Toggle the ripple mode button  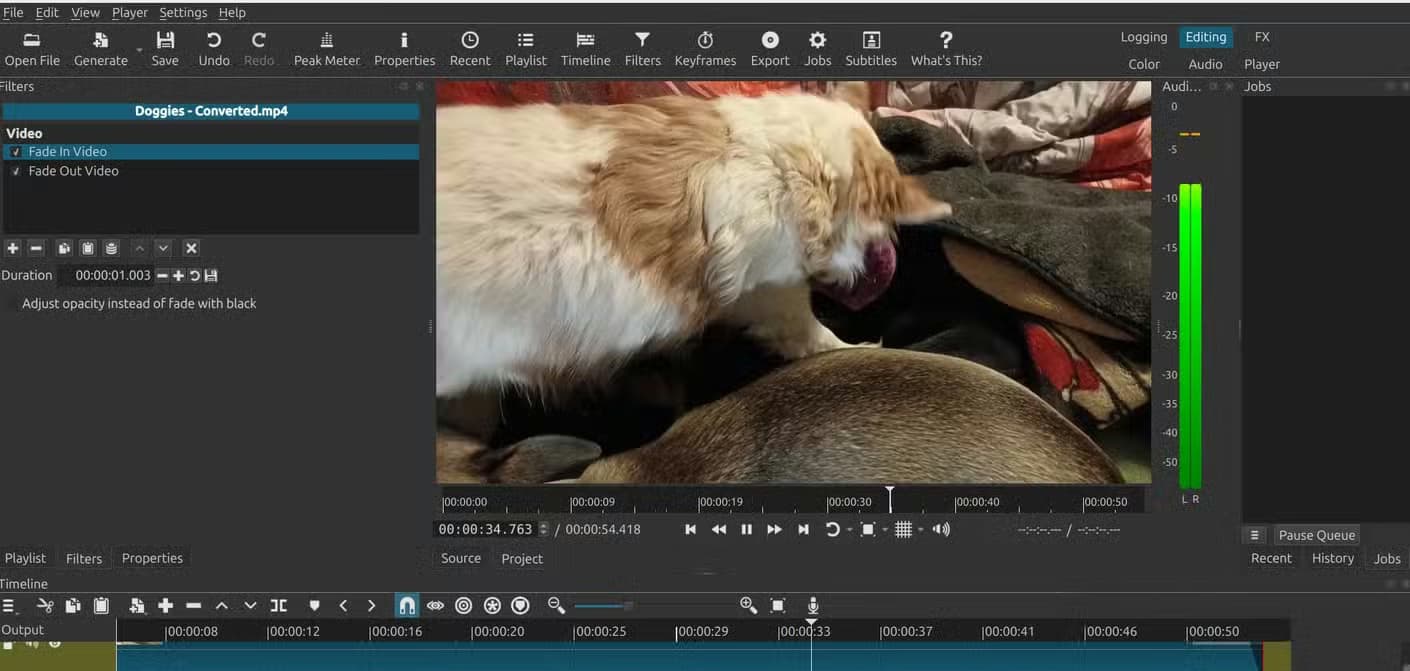coord(463,605)
